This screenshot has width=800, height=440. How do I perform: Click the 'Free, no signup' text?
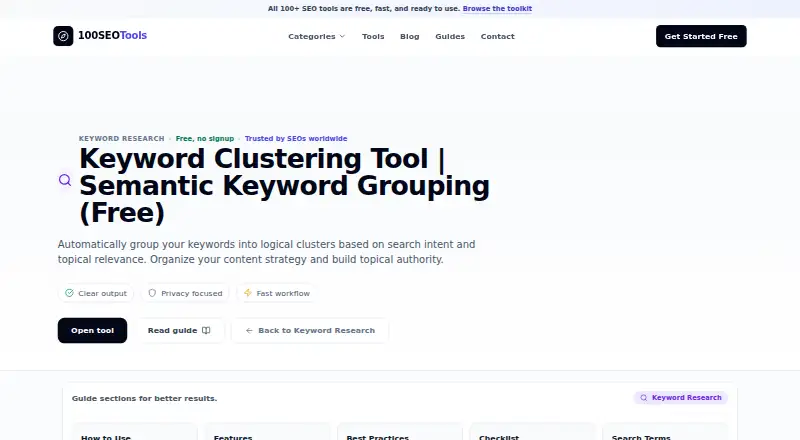click(205, 138)
